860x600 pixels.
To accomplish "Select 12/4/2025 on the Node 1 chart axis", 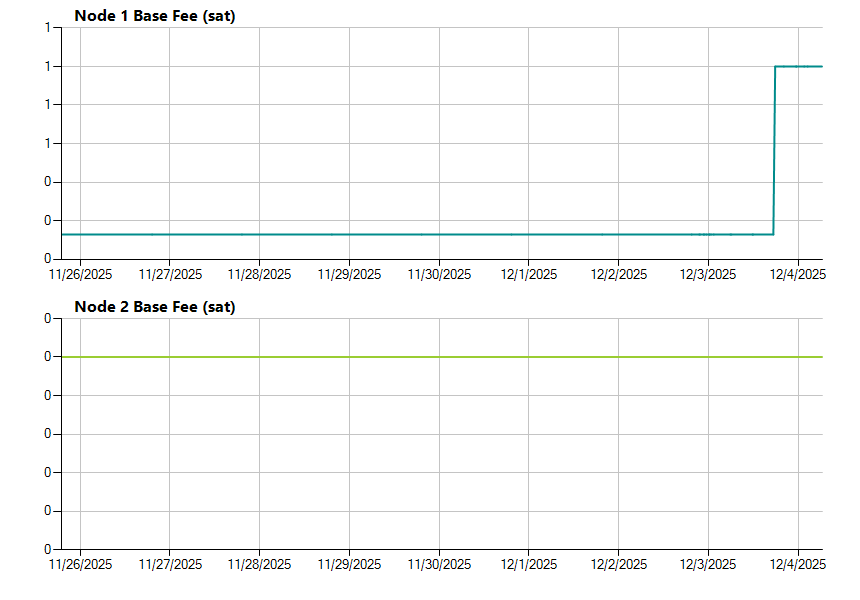I will pyautogui.click(x=797, y=274).
